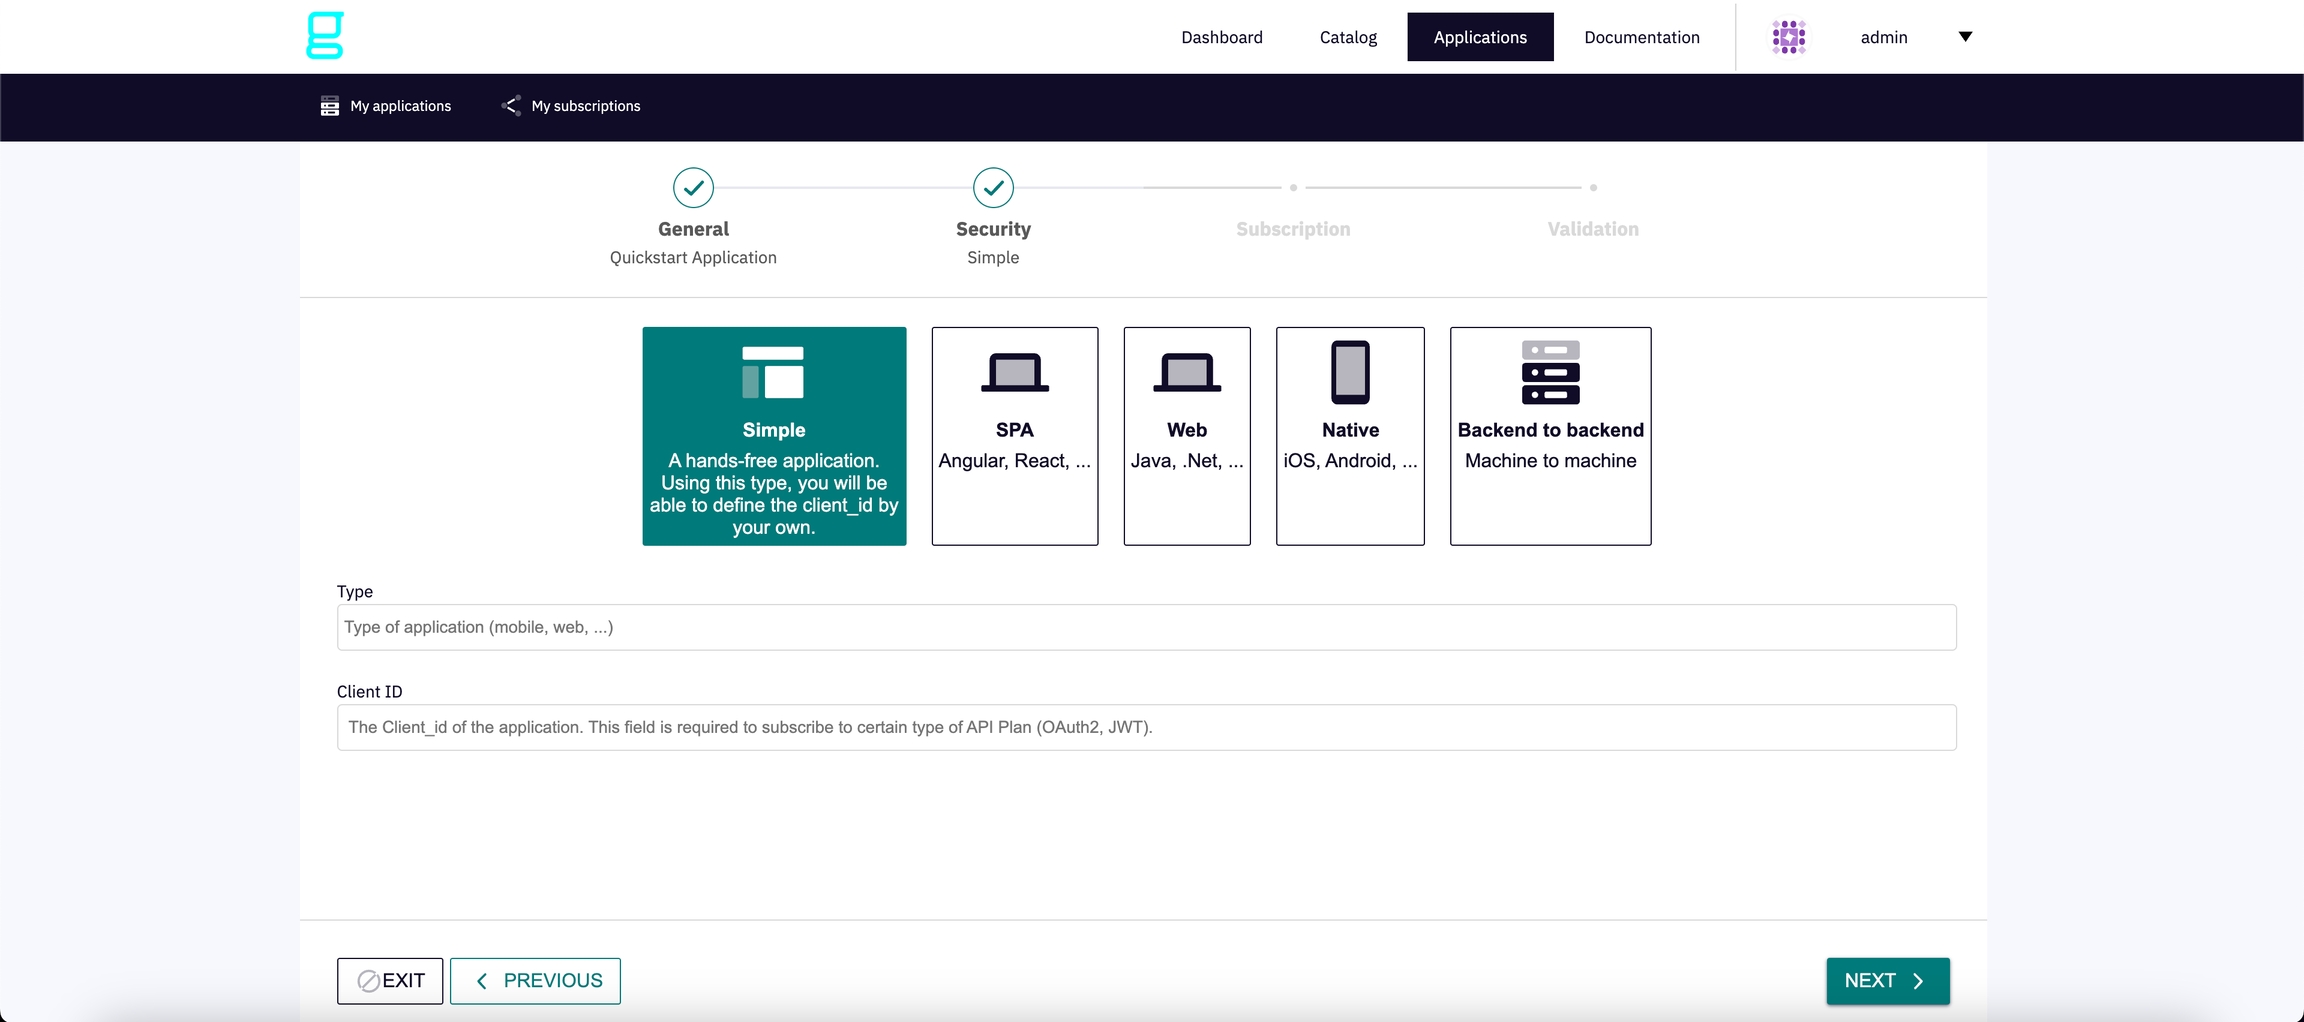
Task: Click the laptop icon on SPA card
Action: coord(1014,372)
